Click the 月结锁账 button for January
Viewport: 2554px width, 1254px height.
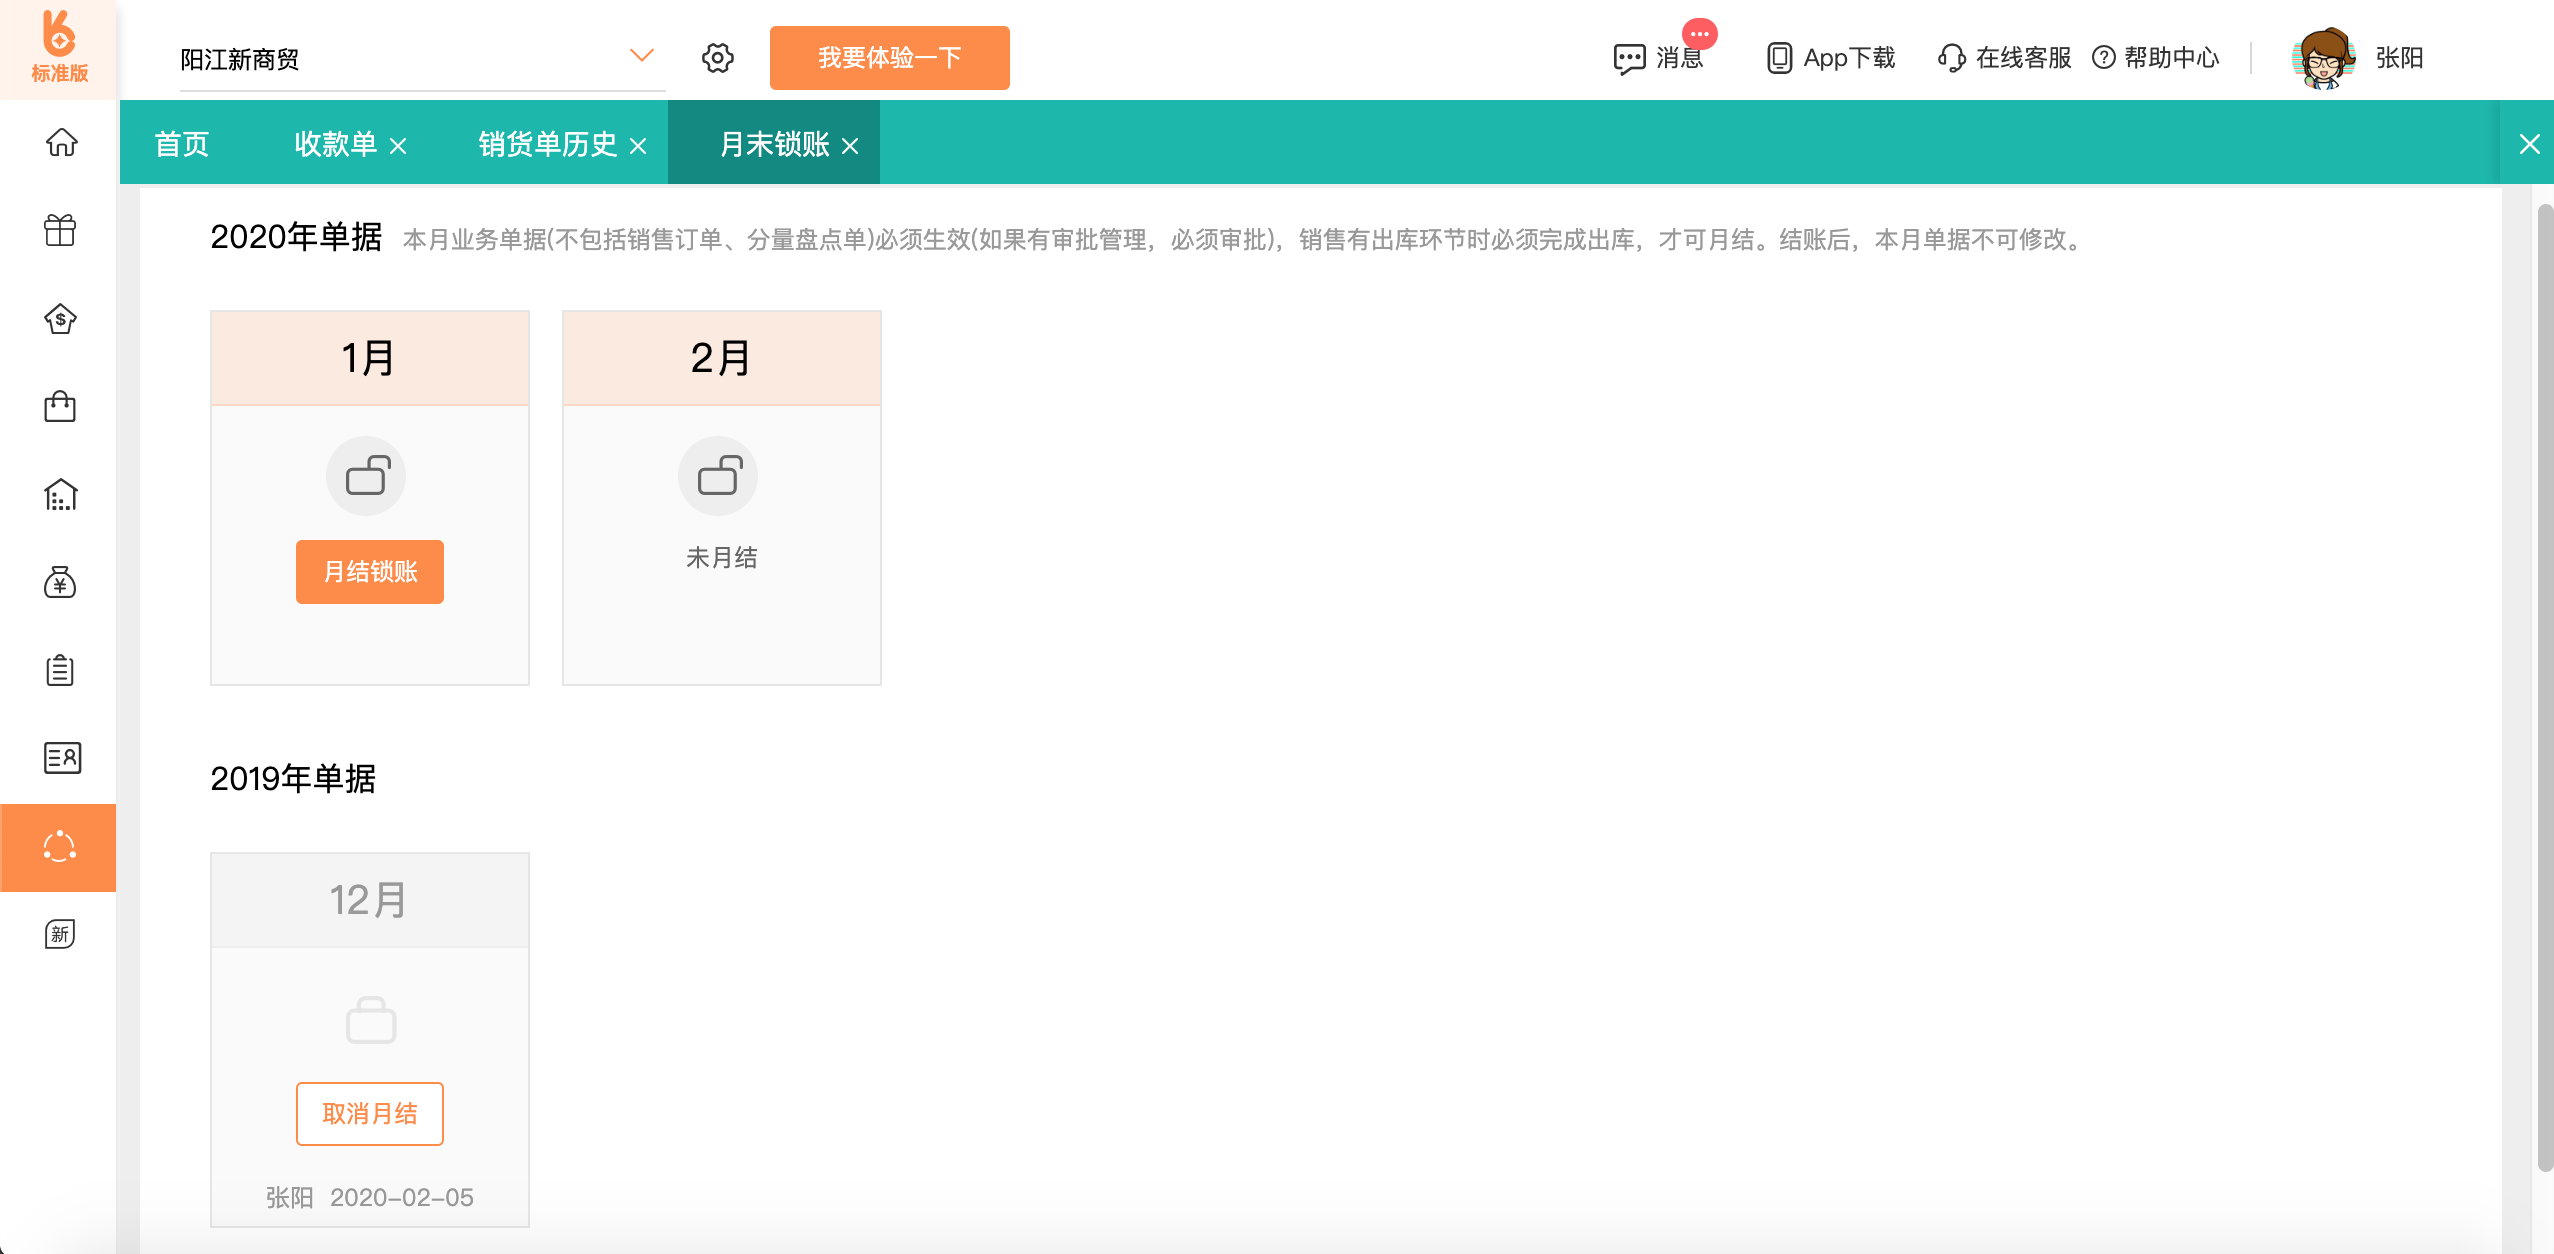368,572
